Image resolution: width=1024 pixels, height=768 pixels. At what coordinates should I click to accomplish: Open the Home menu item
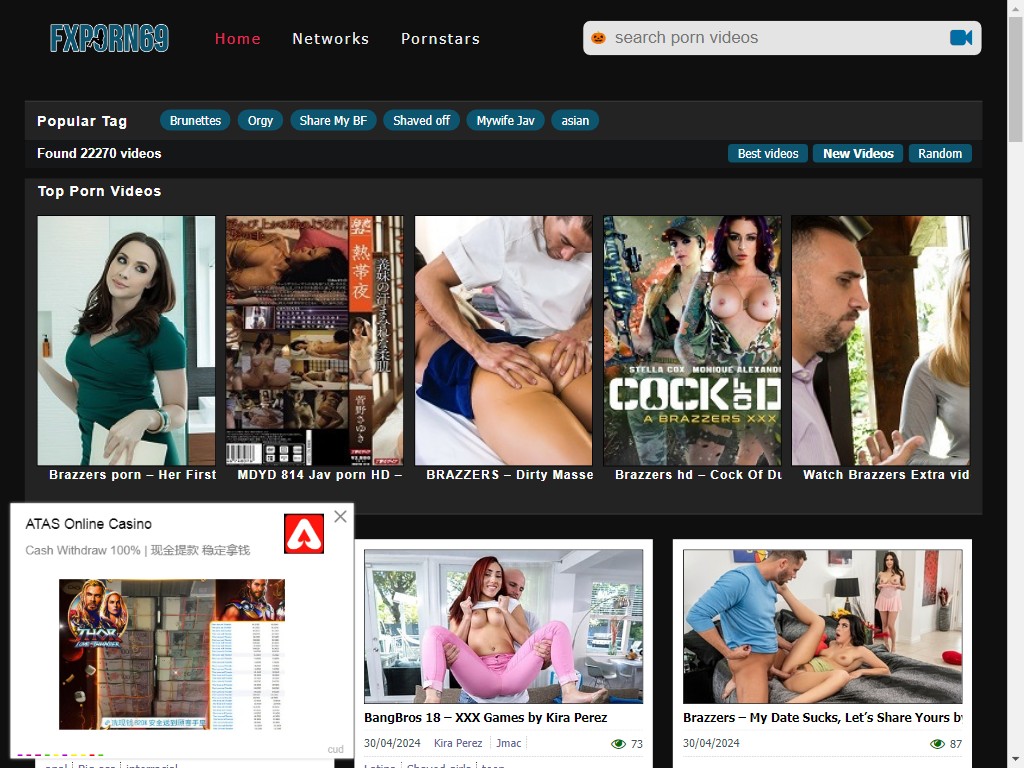tap(238, 39)
